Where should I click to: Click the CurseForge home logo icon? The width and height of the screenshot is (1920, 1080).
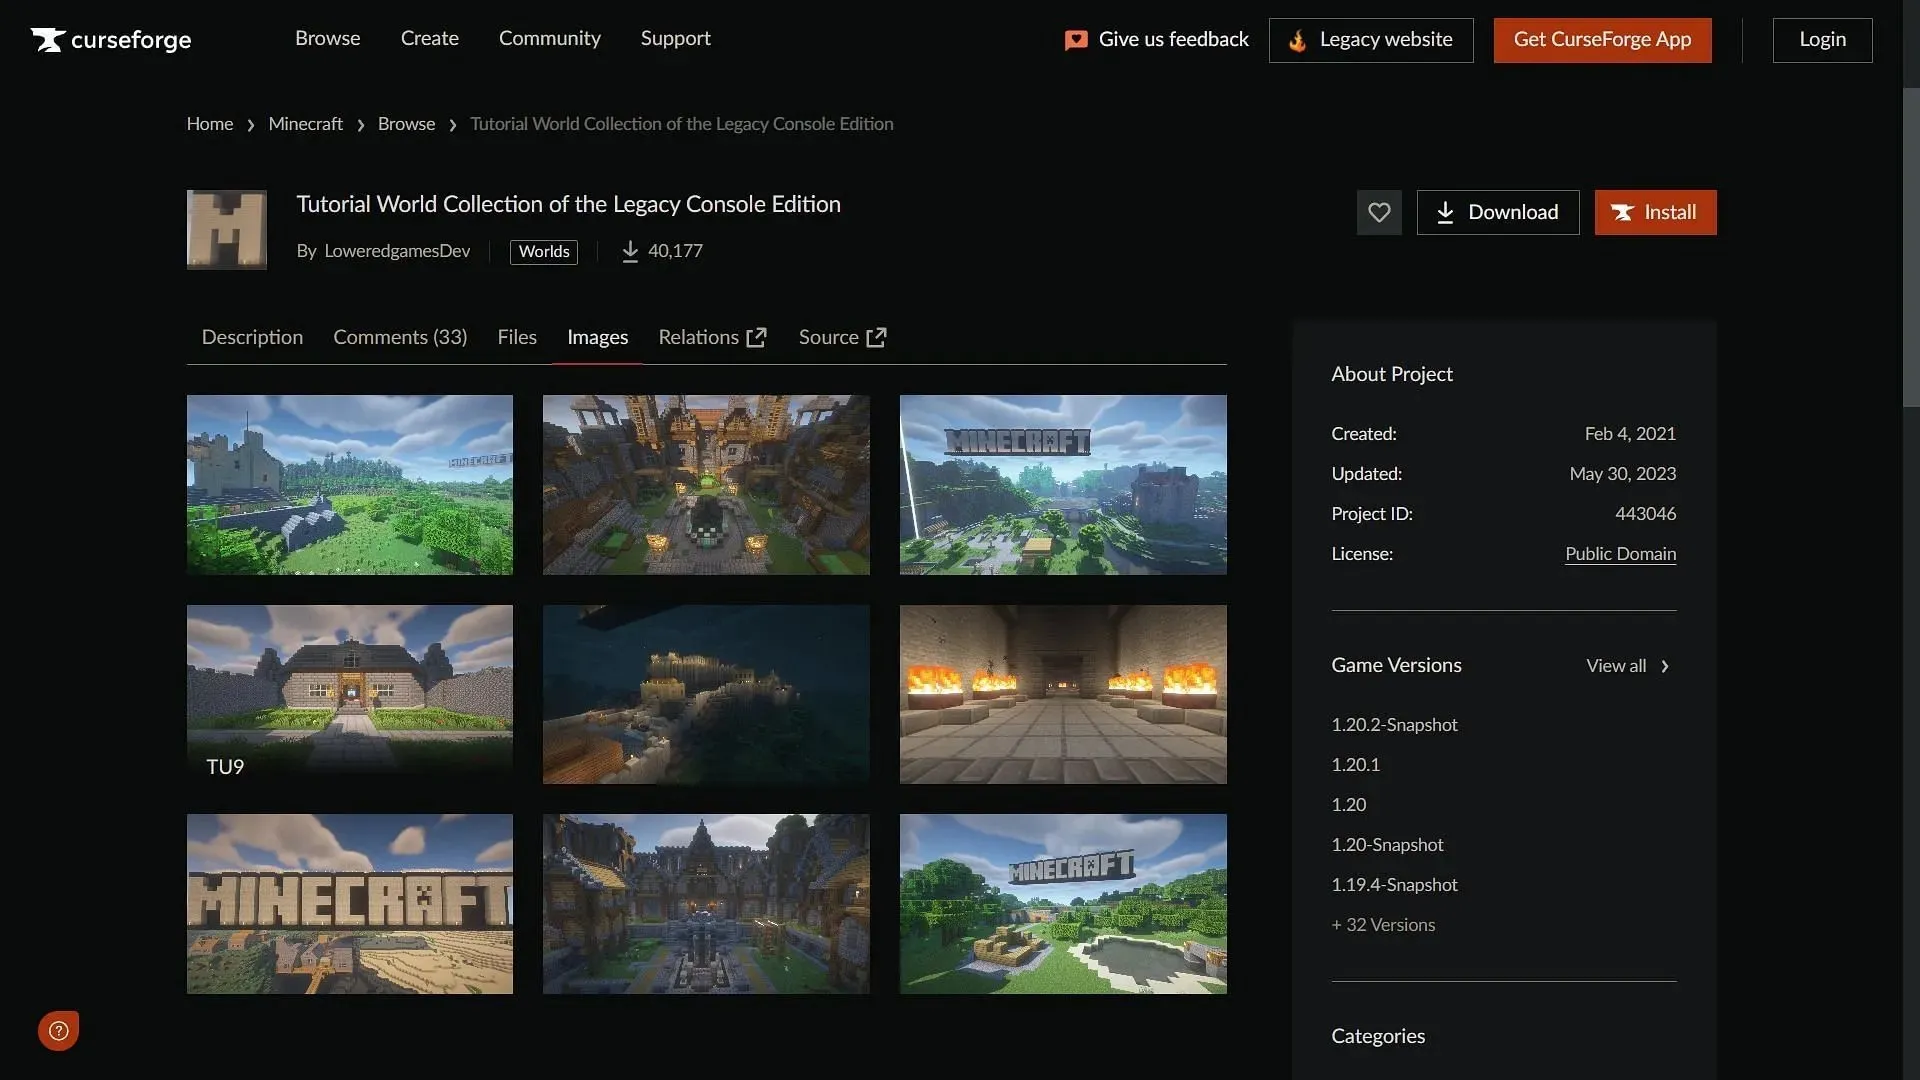(46, 40)
